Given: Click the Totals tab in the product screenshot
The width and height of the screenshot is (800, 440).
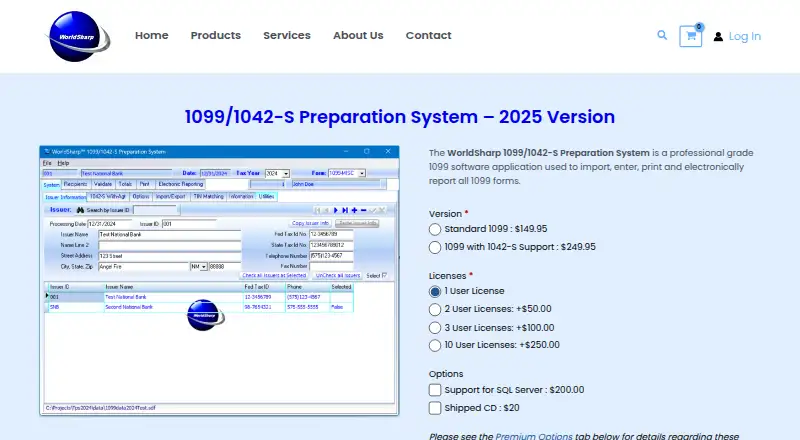Looking at the screenshot, I should click(x=125, y=184).
